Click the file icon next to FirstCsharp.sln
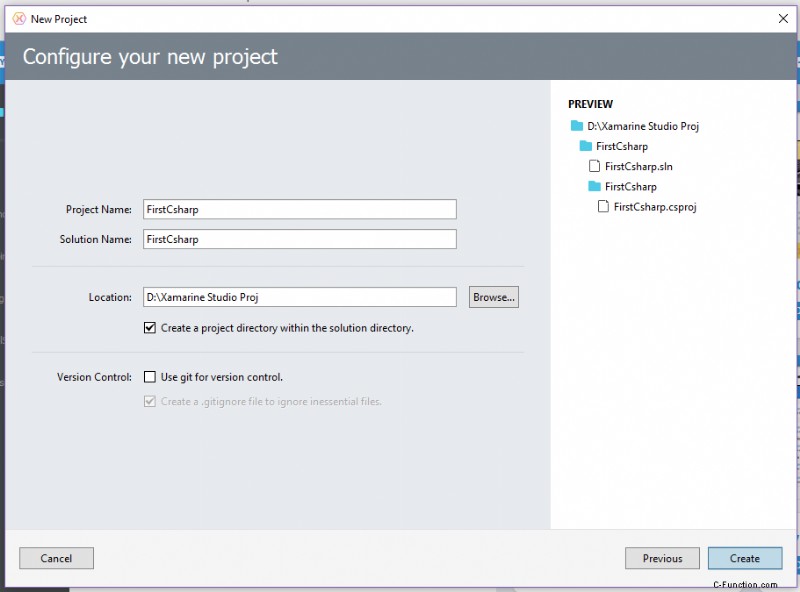The width and height of the screenshot is (800, 592). [x=594, y=166]
